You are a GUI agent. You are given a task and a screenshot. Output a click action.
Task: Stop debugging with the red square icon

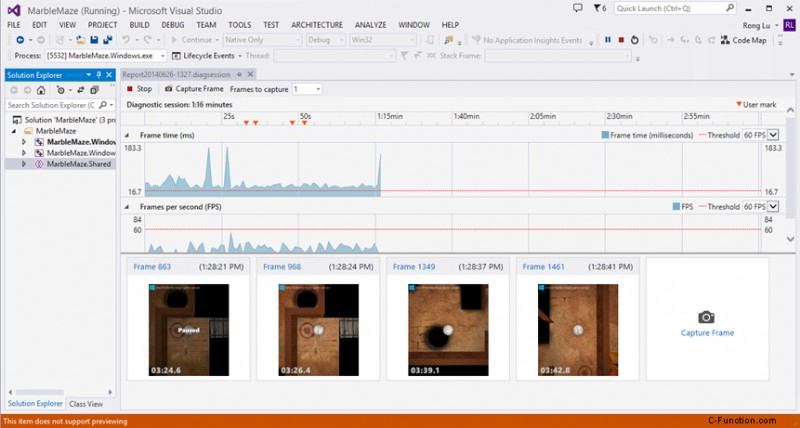[621, 41]
